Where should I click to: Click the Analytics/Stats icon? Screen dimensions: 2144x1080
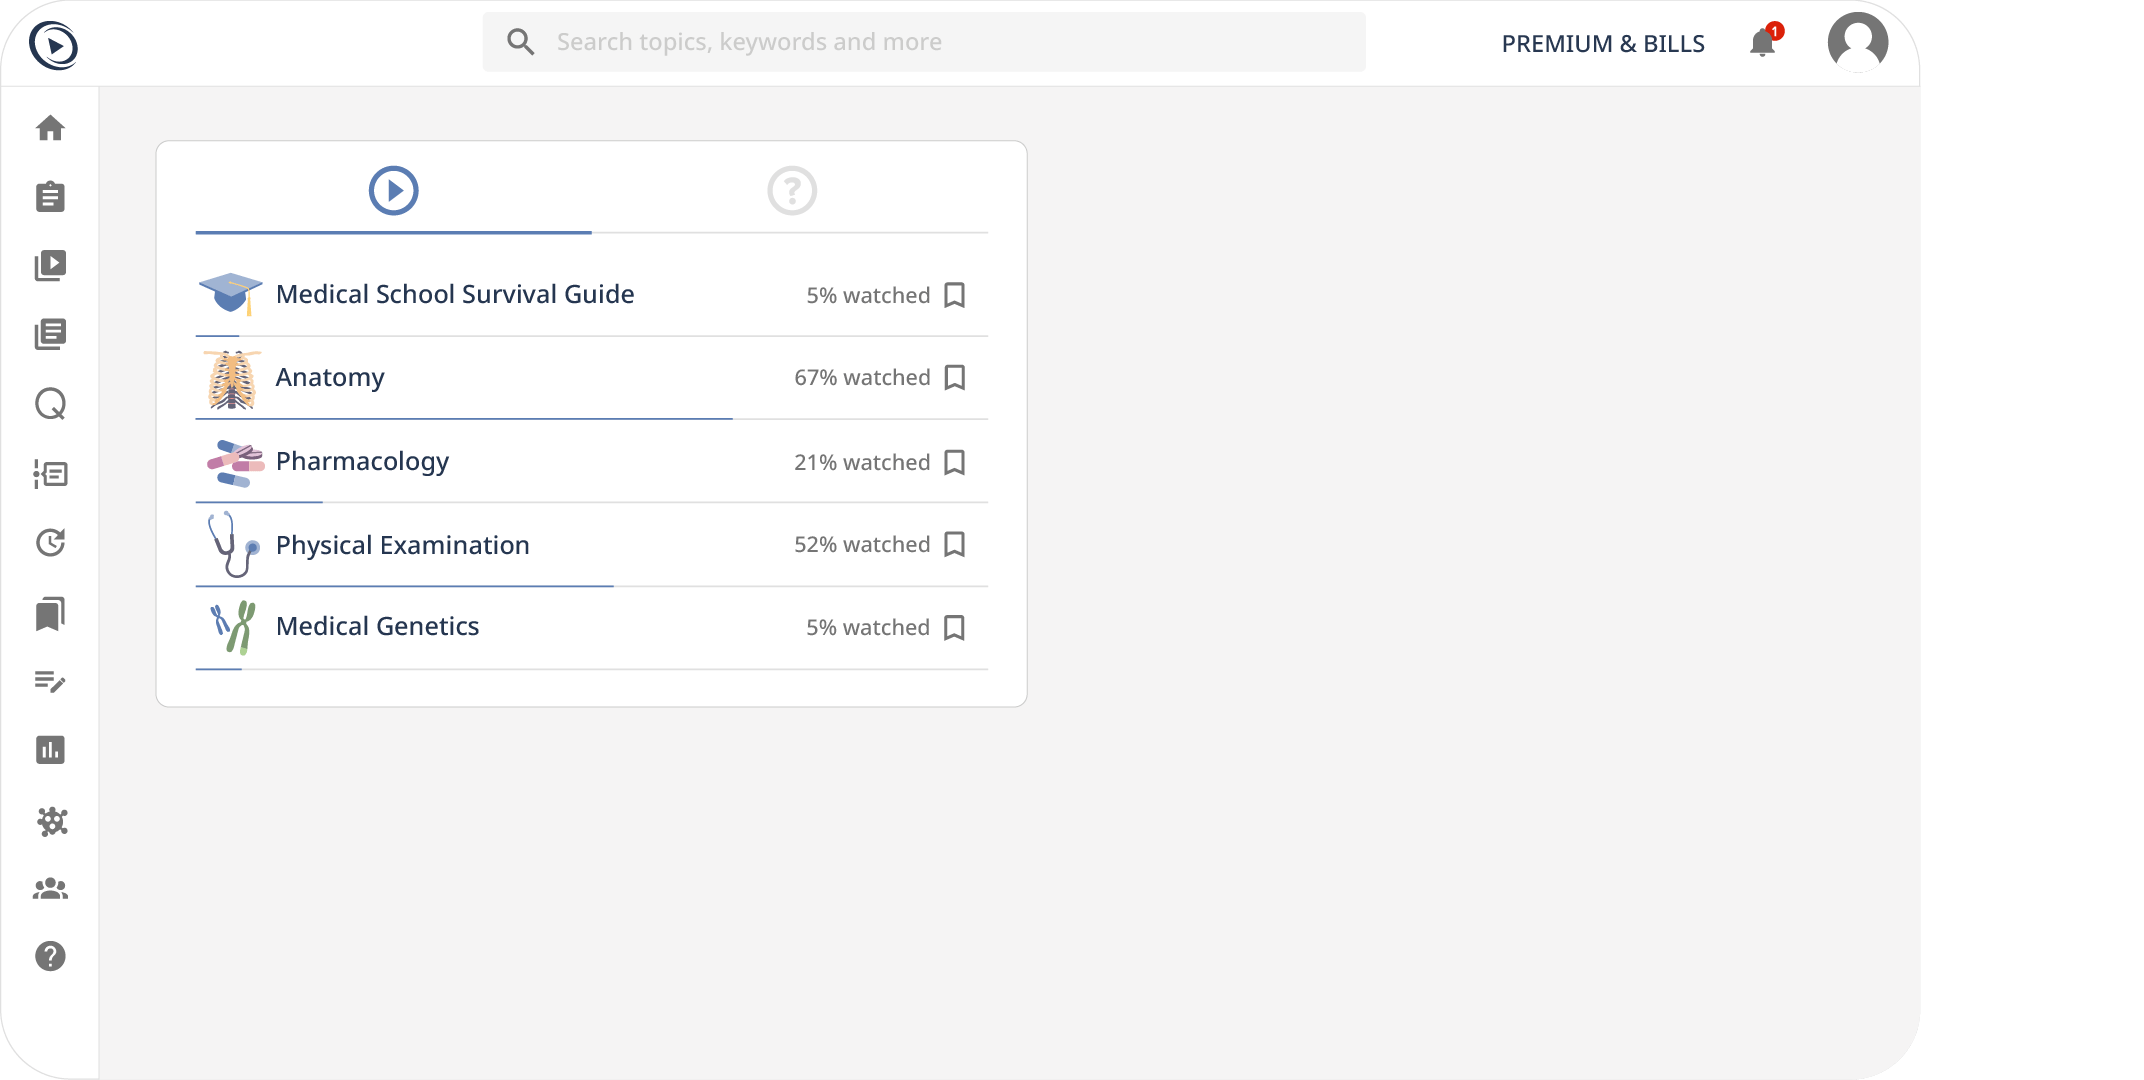point(50,751)
